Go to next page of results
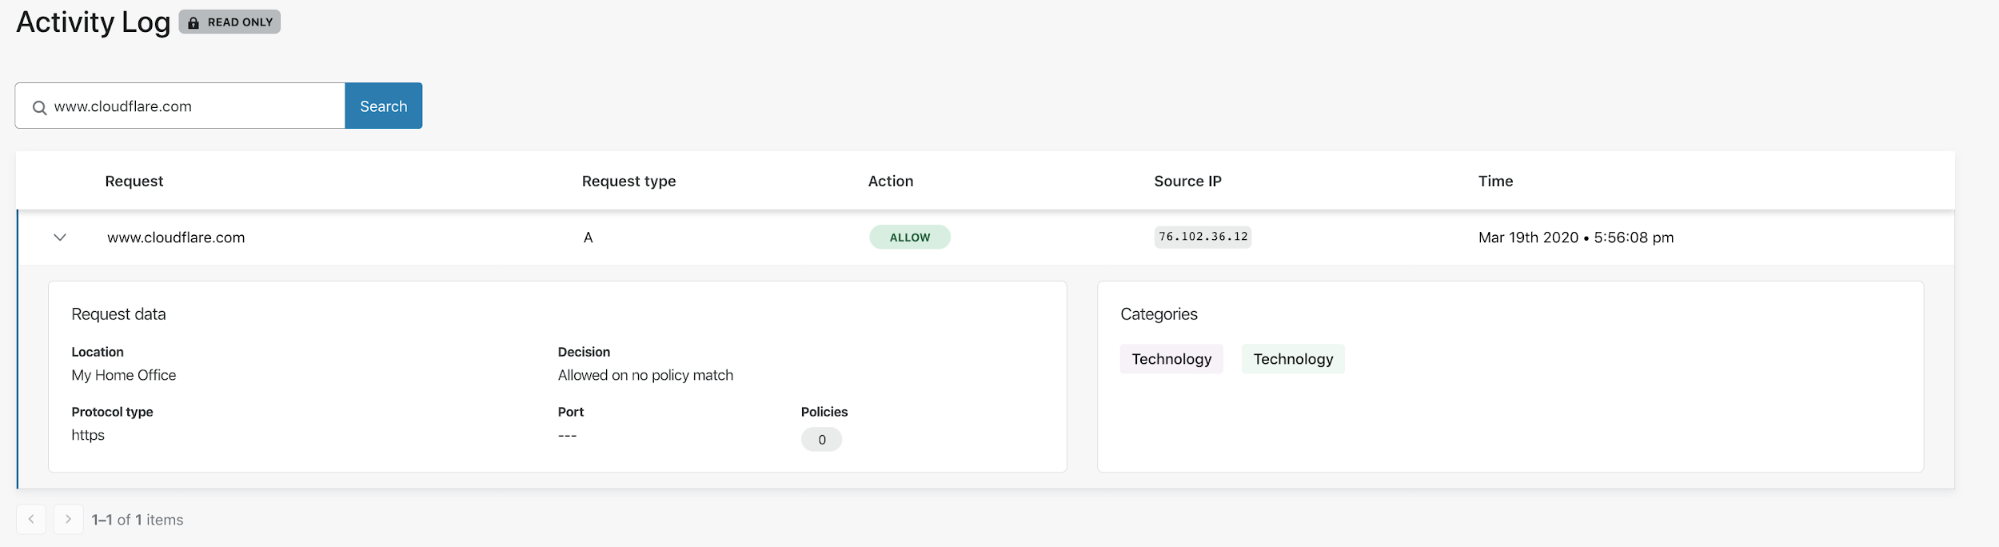The image size is (1999, 547). 68,519
